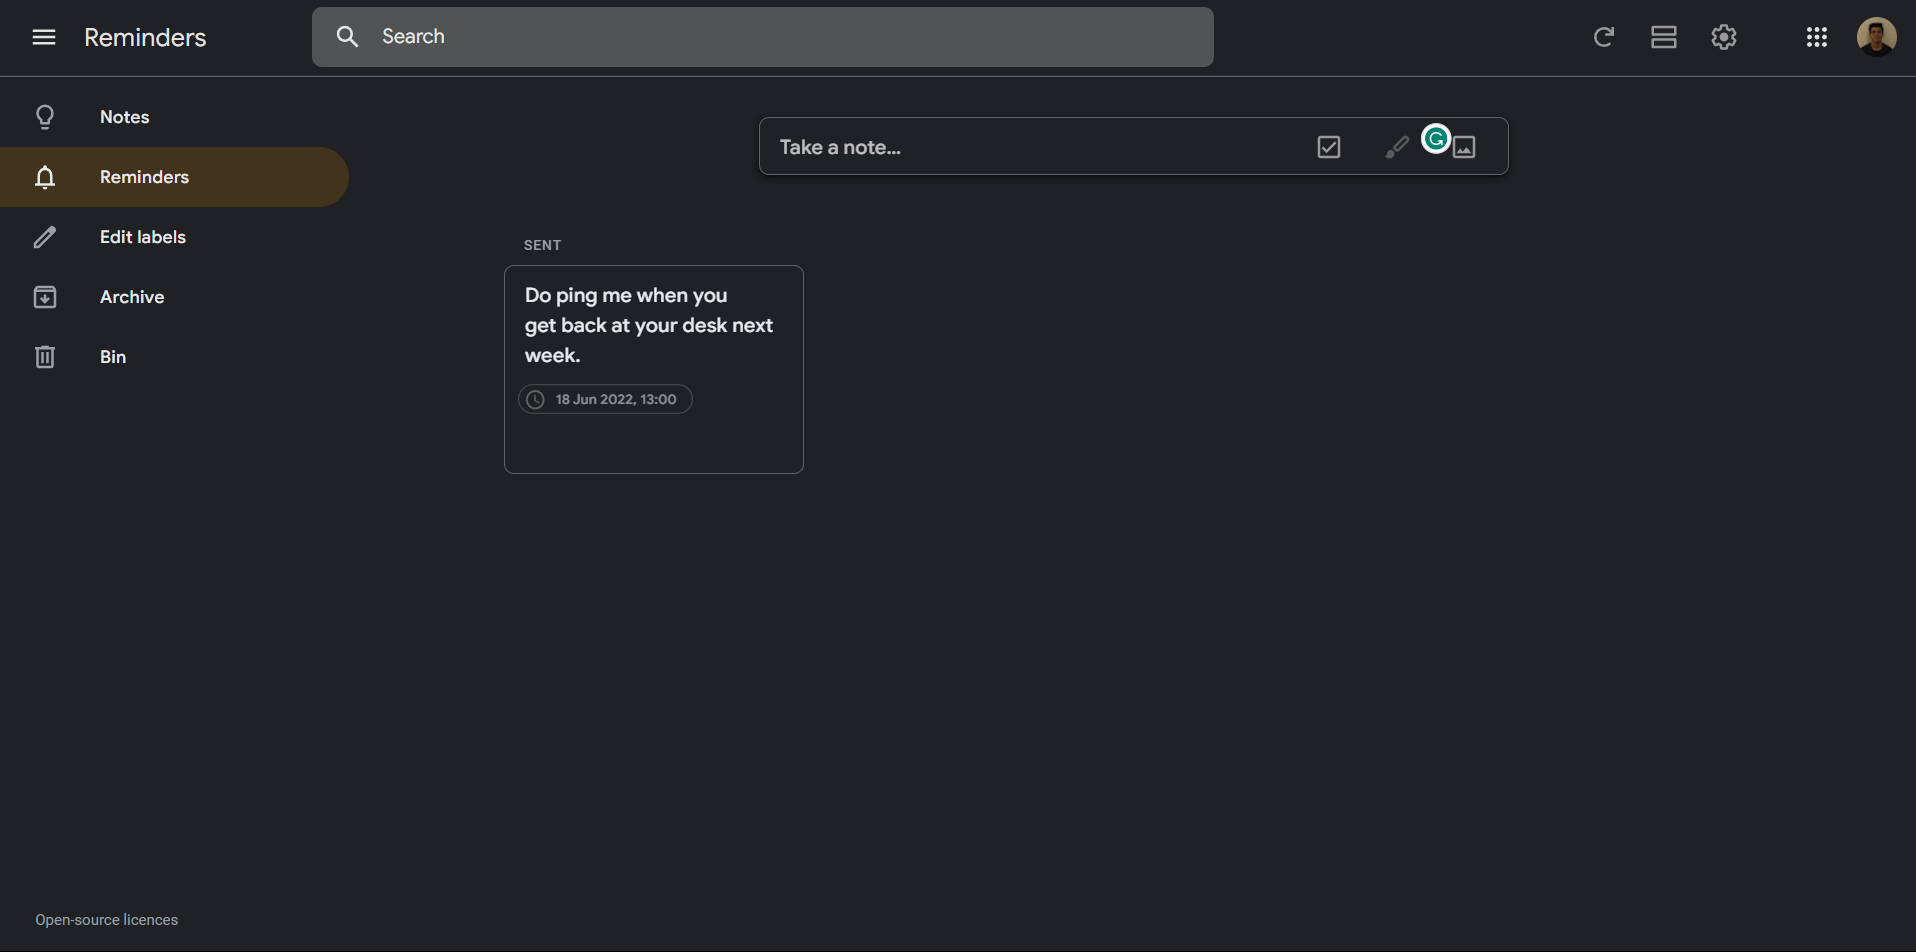Viewport: 1916px width, 952px height.
Task: Refresh the reminders list
Action: pos(1604,37)
